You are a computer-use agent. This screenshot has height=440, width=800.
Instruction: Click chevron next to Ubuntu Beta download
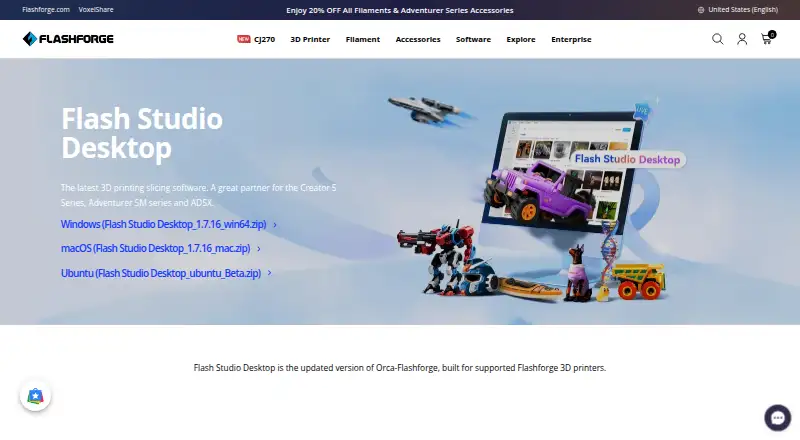pos(269,273)
